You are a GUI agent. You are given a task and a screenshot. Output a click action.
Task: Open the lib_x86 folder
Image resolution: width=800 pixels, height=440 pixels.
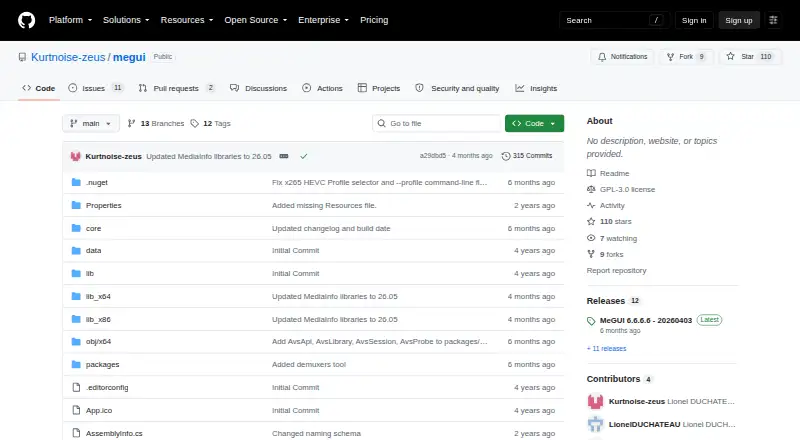[98, 320]
